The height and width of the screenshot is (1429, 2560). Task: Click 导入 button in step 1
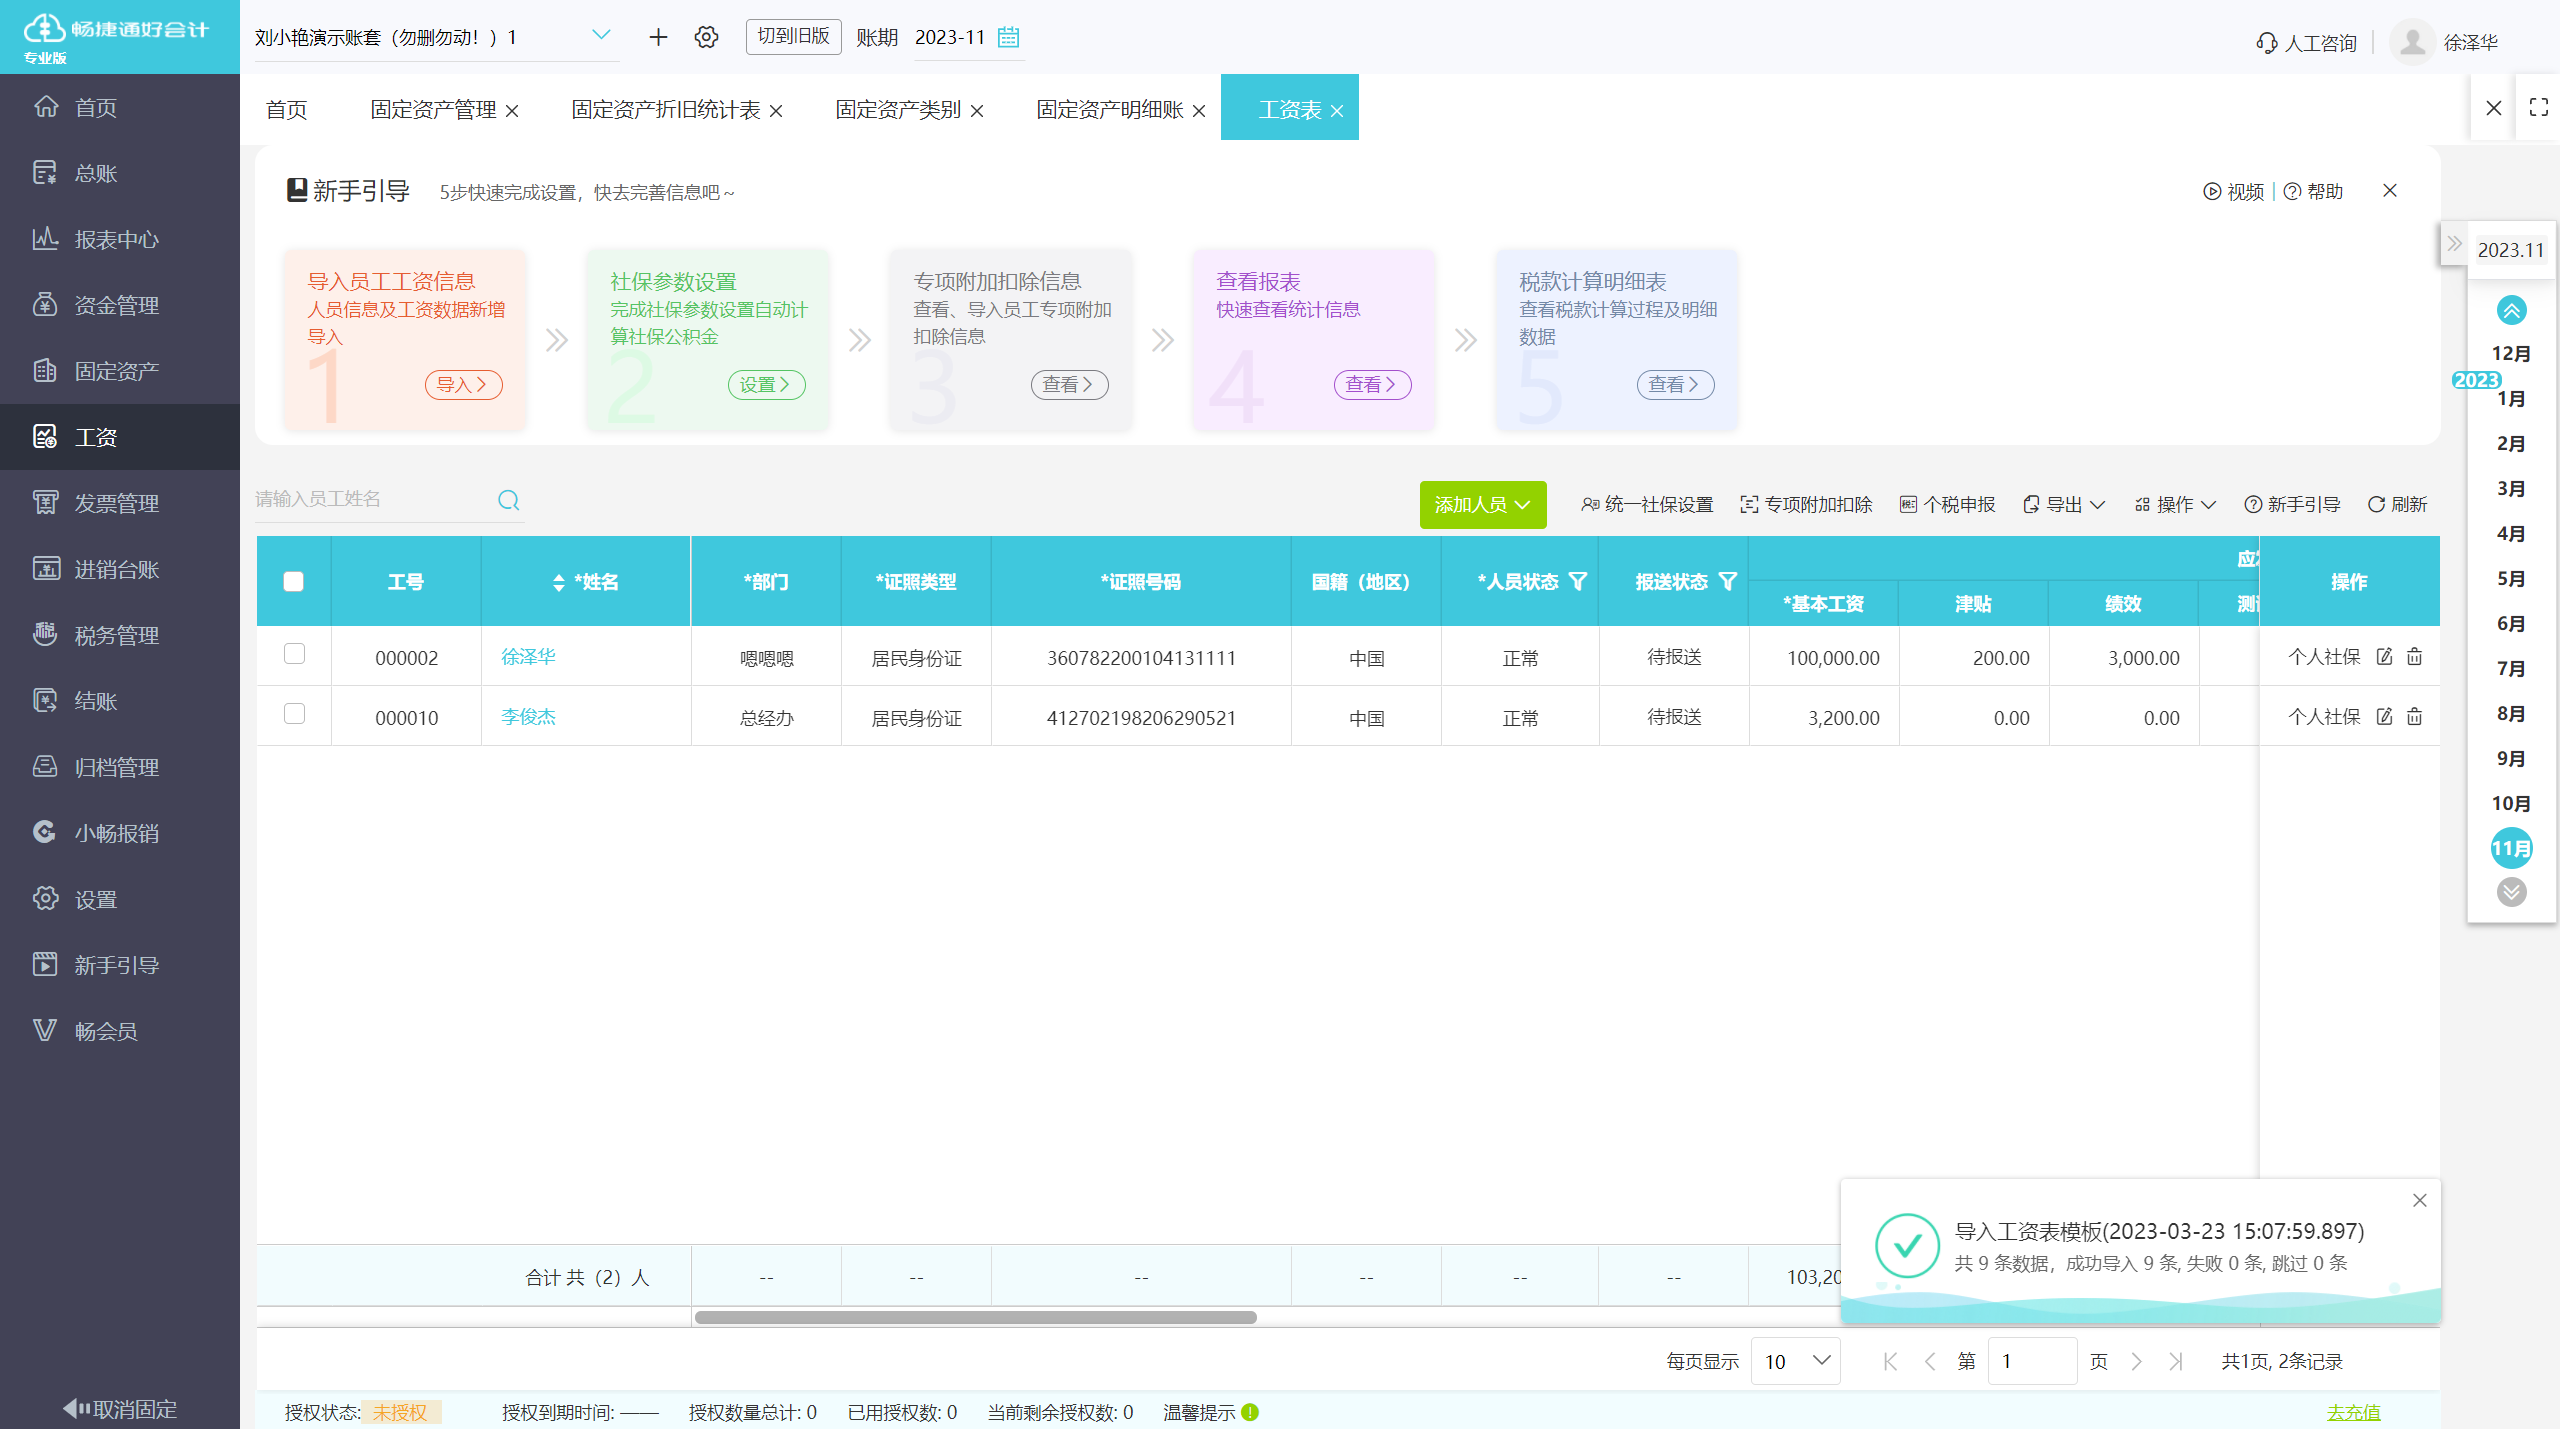pos(461,383)
